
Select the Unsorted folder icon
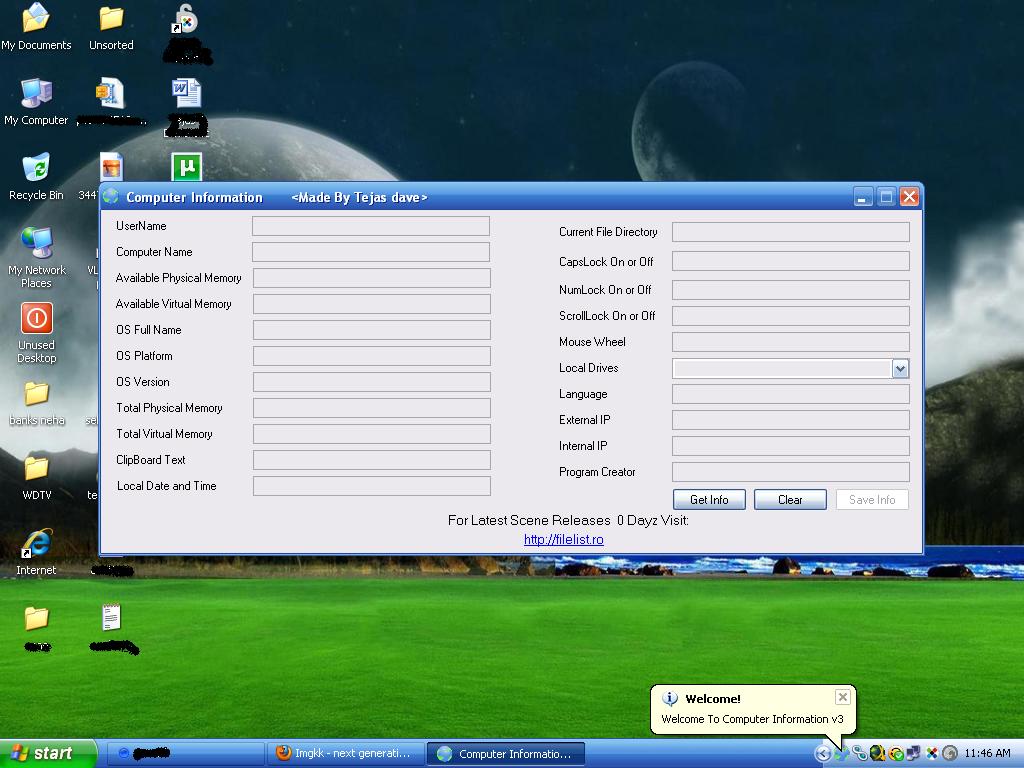click(x=111, y=19)
